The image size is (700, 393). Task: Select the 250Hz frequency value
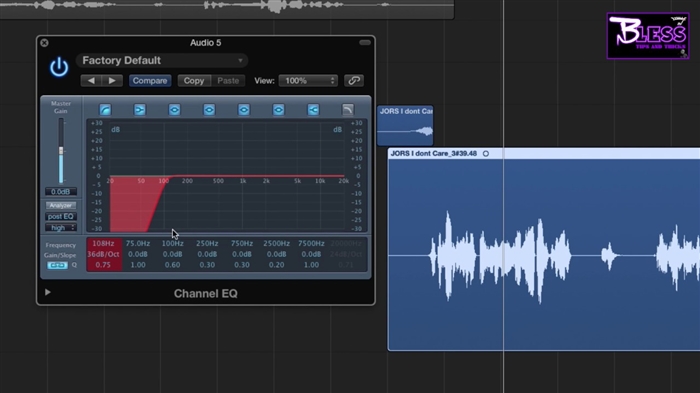(207, 243)
